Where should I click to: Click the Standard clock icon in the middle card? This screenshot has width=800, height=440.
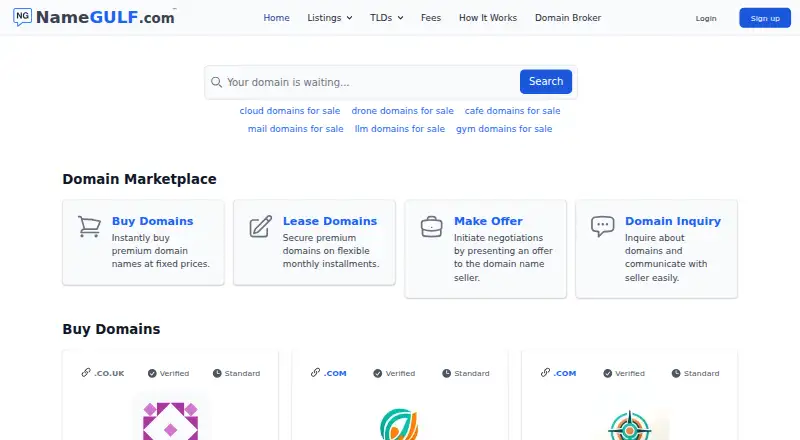coord(446,373)
